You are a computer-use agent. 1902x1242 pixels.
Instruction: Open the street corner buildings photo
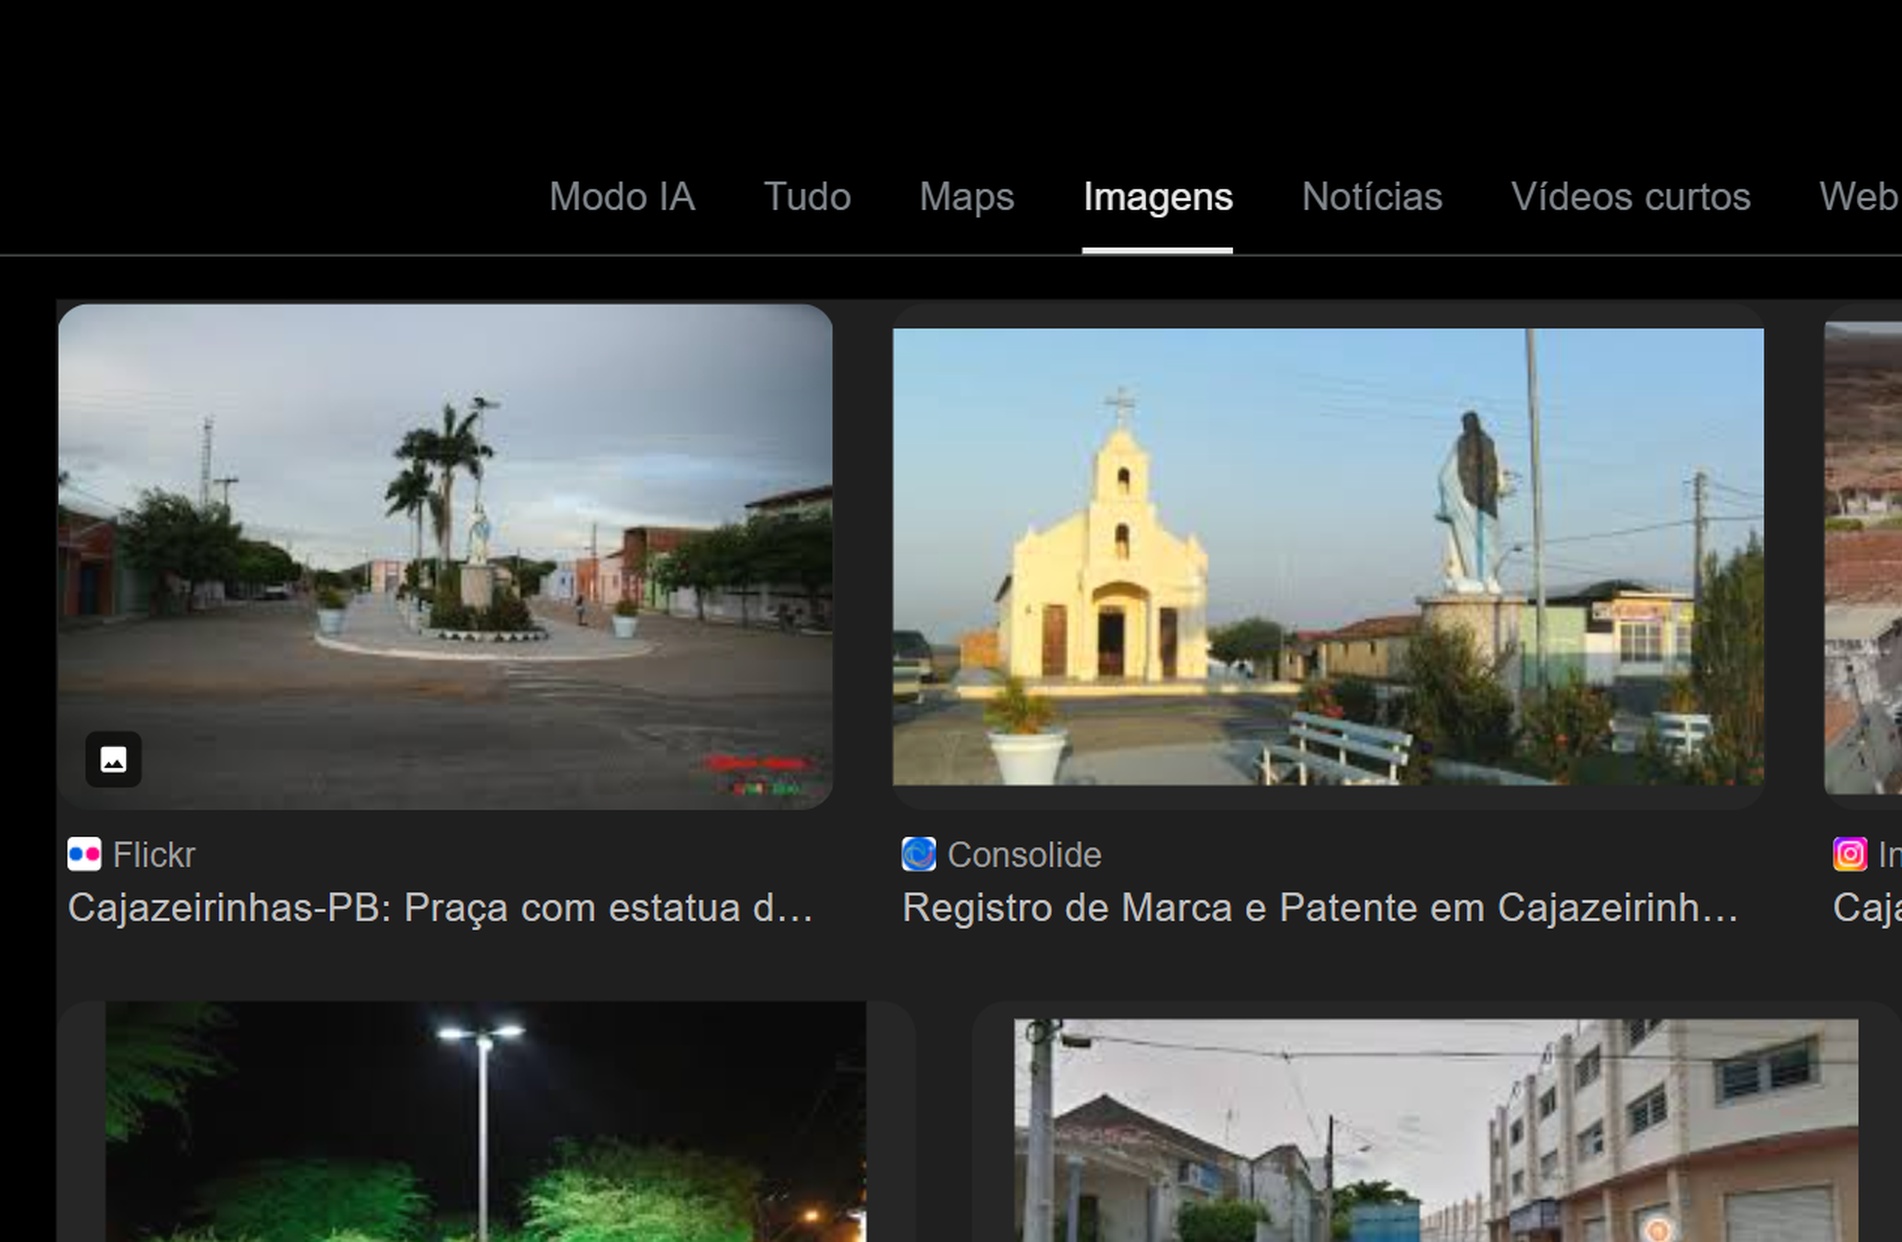click(x=1435, y=1130)
